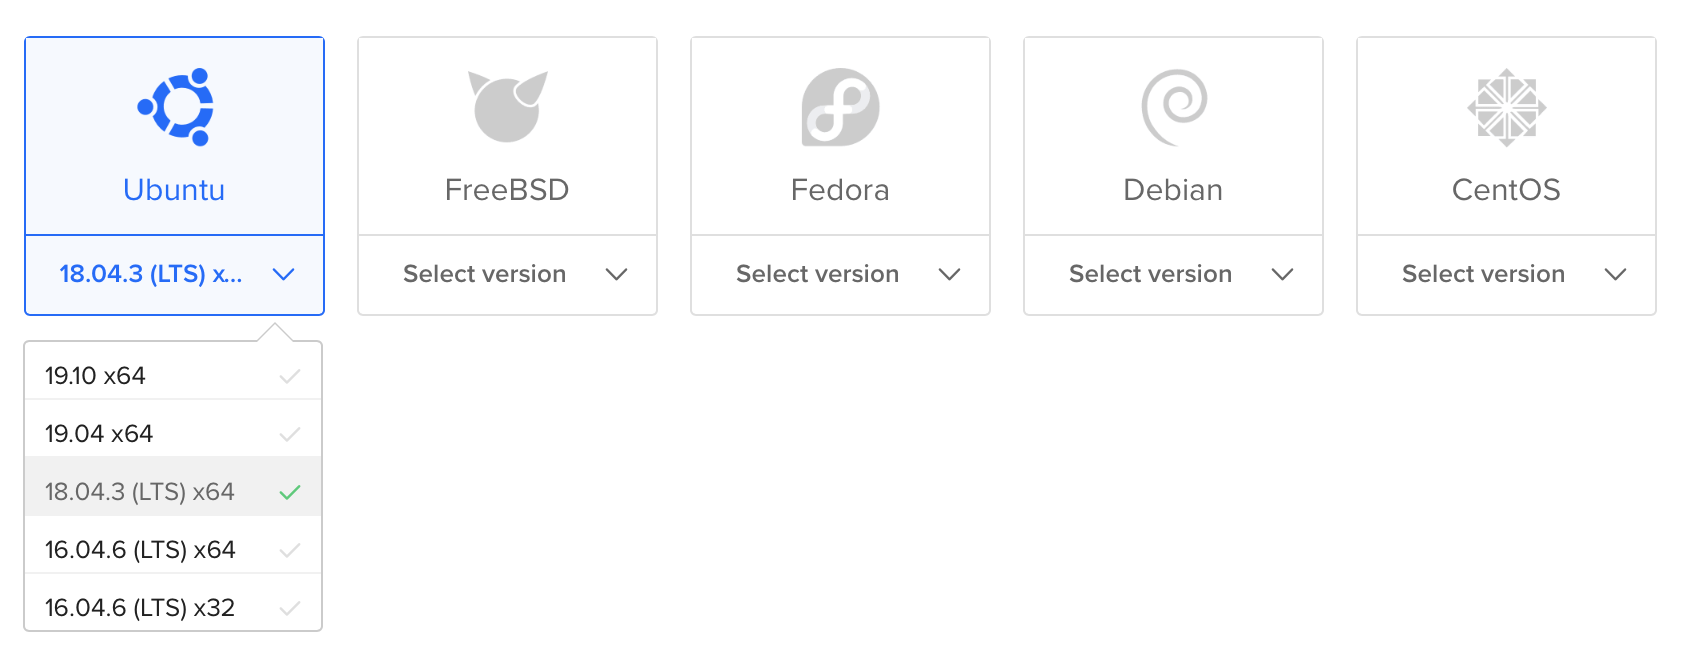Click the gray checkmark beside 19.10 x64

tap(291, 376)
